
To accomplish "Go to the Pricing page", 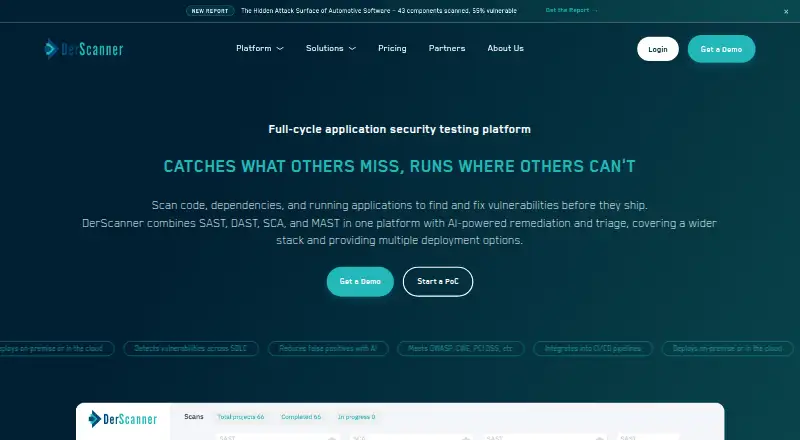I will pos(392,48).
